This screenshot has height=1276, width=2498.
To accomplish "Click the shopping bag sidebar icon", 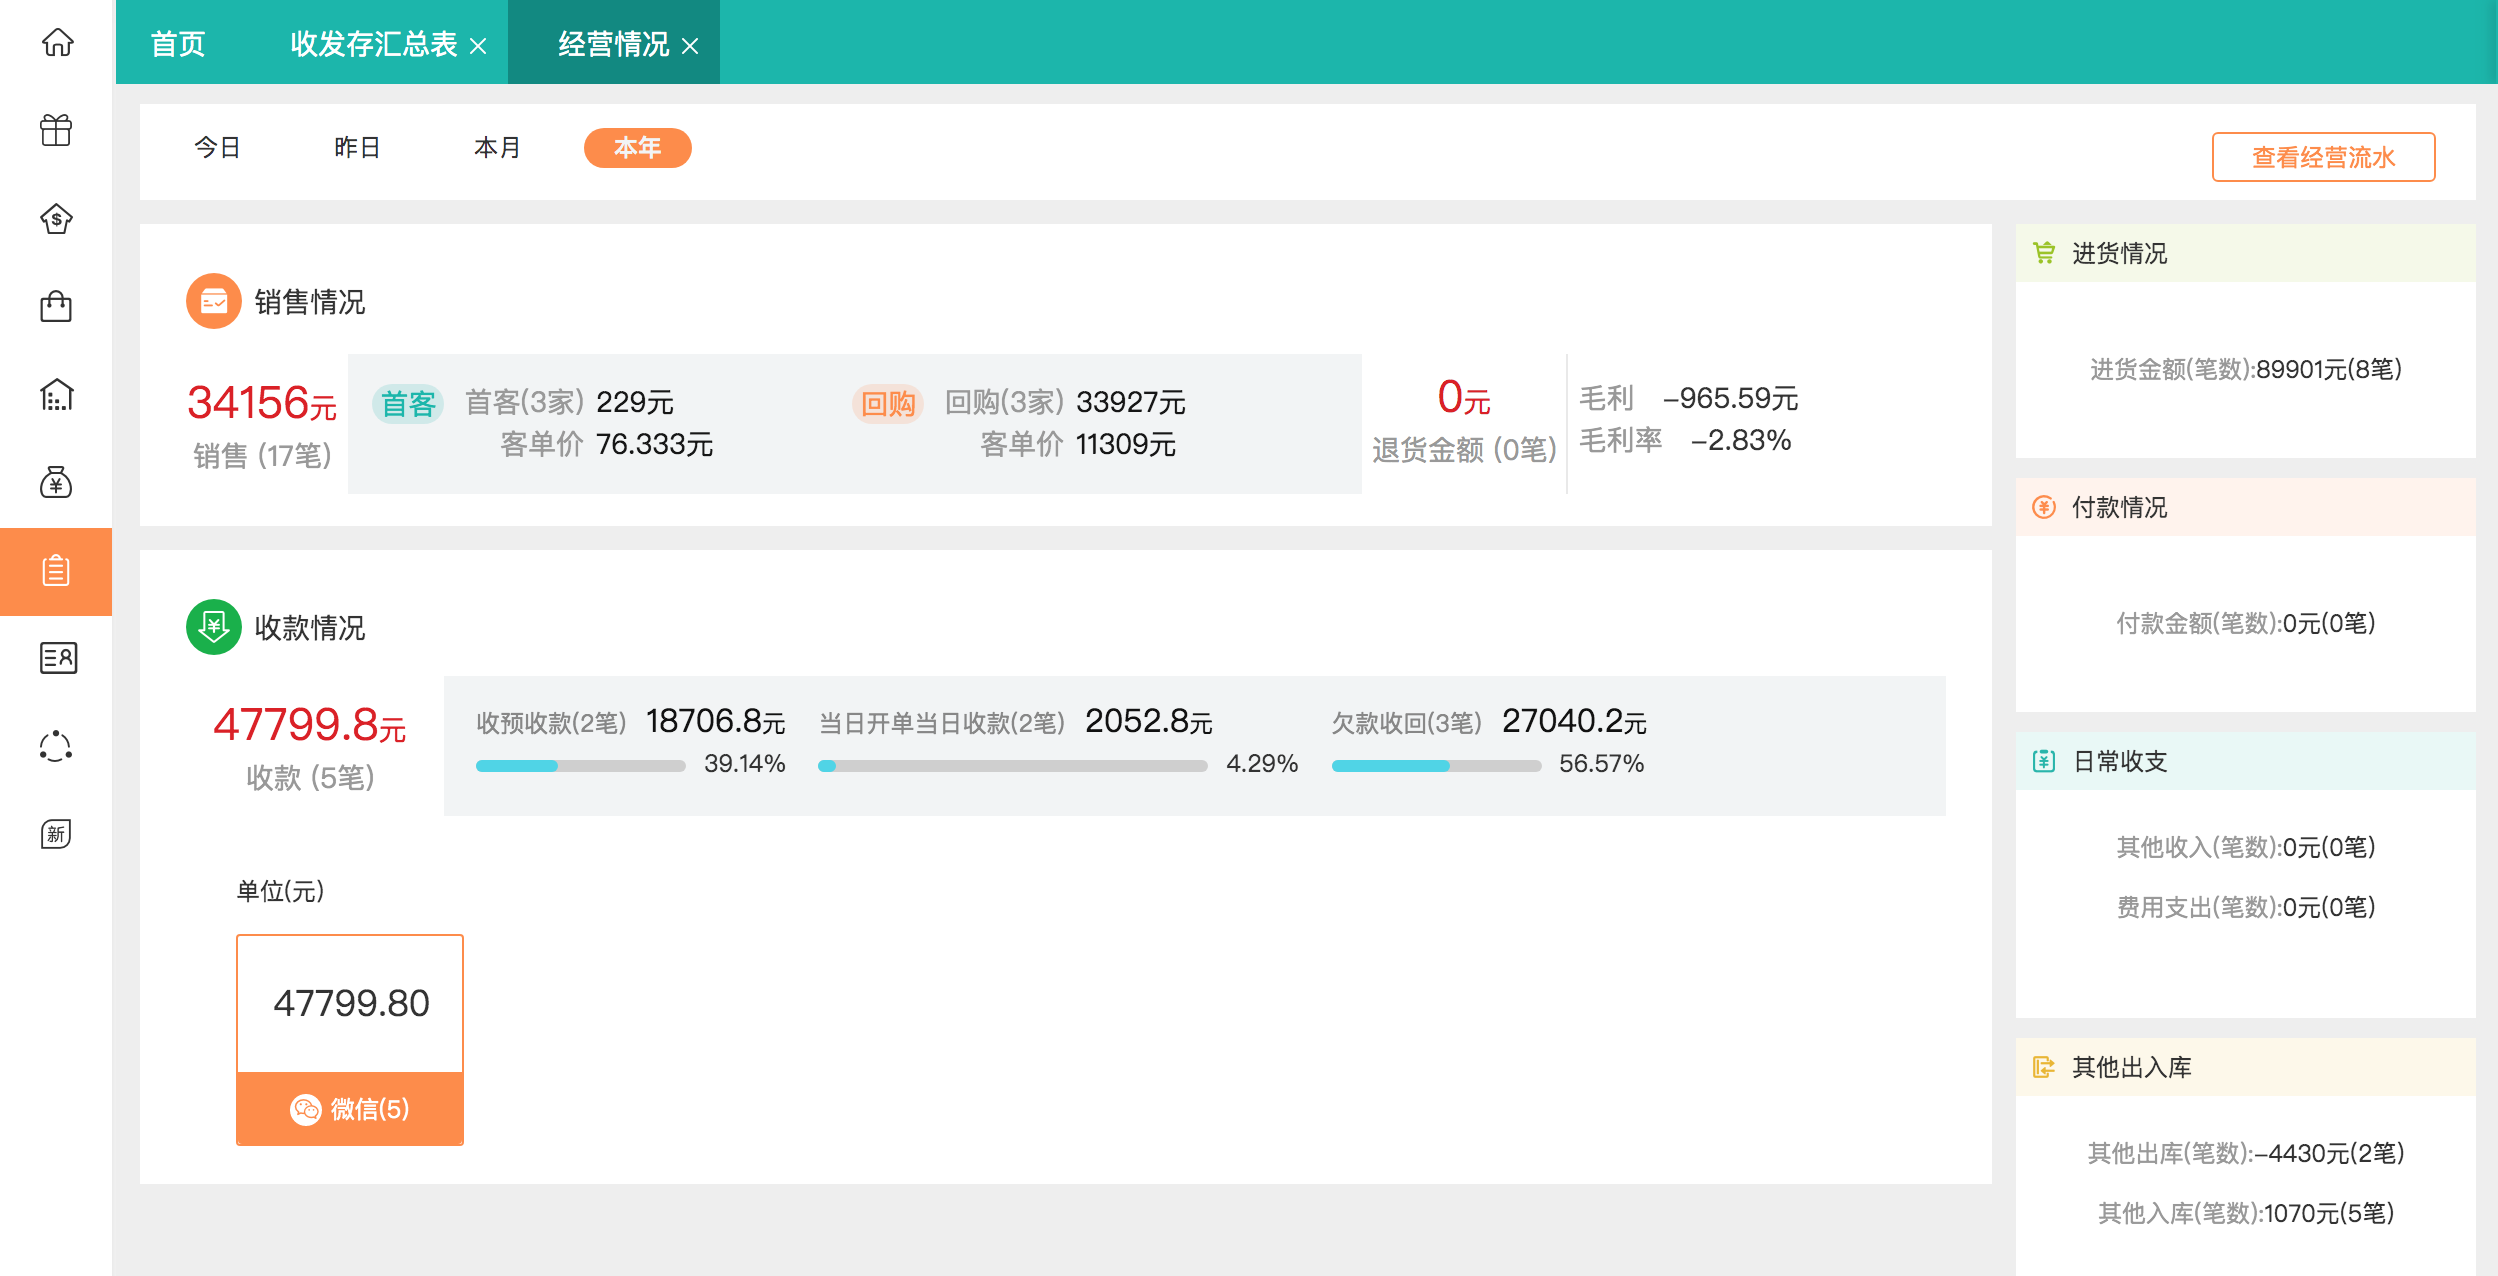I will pyautogui.click(x=55, y=306).
